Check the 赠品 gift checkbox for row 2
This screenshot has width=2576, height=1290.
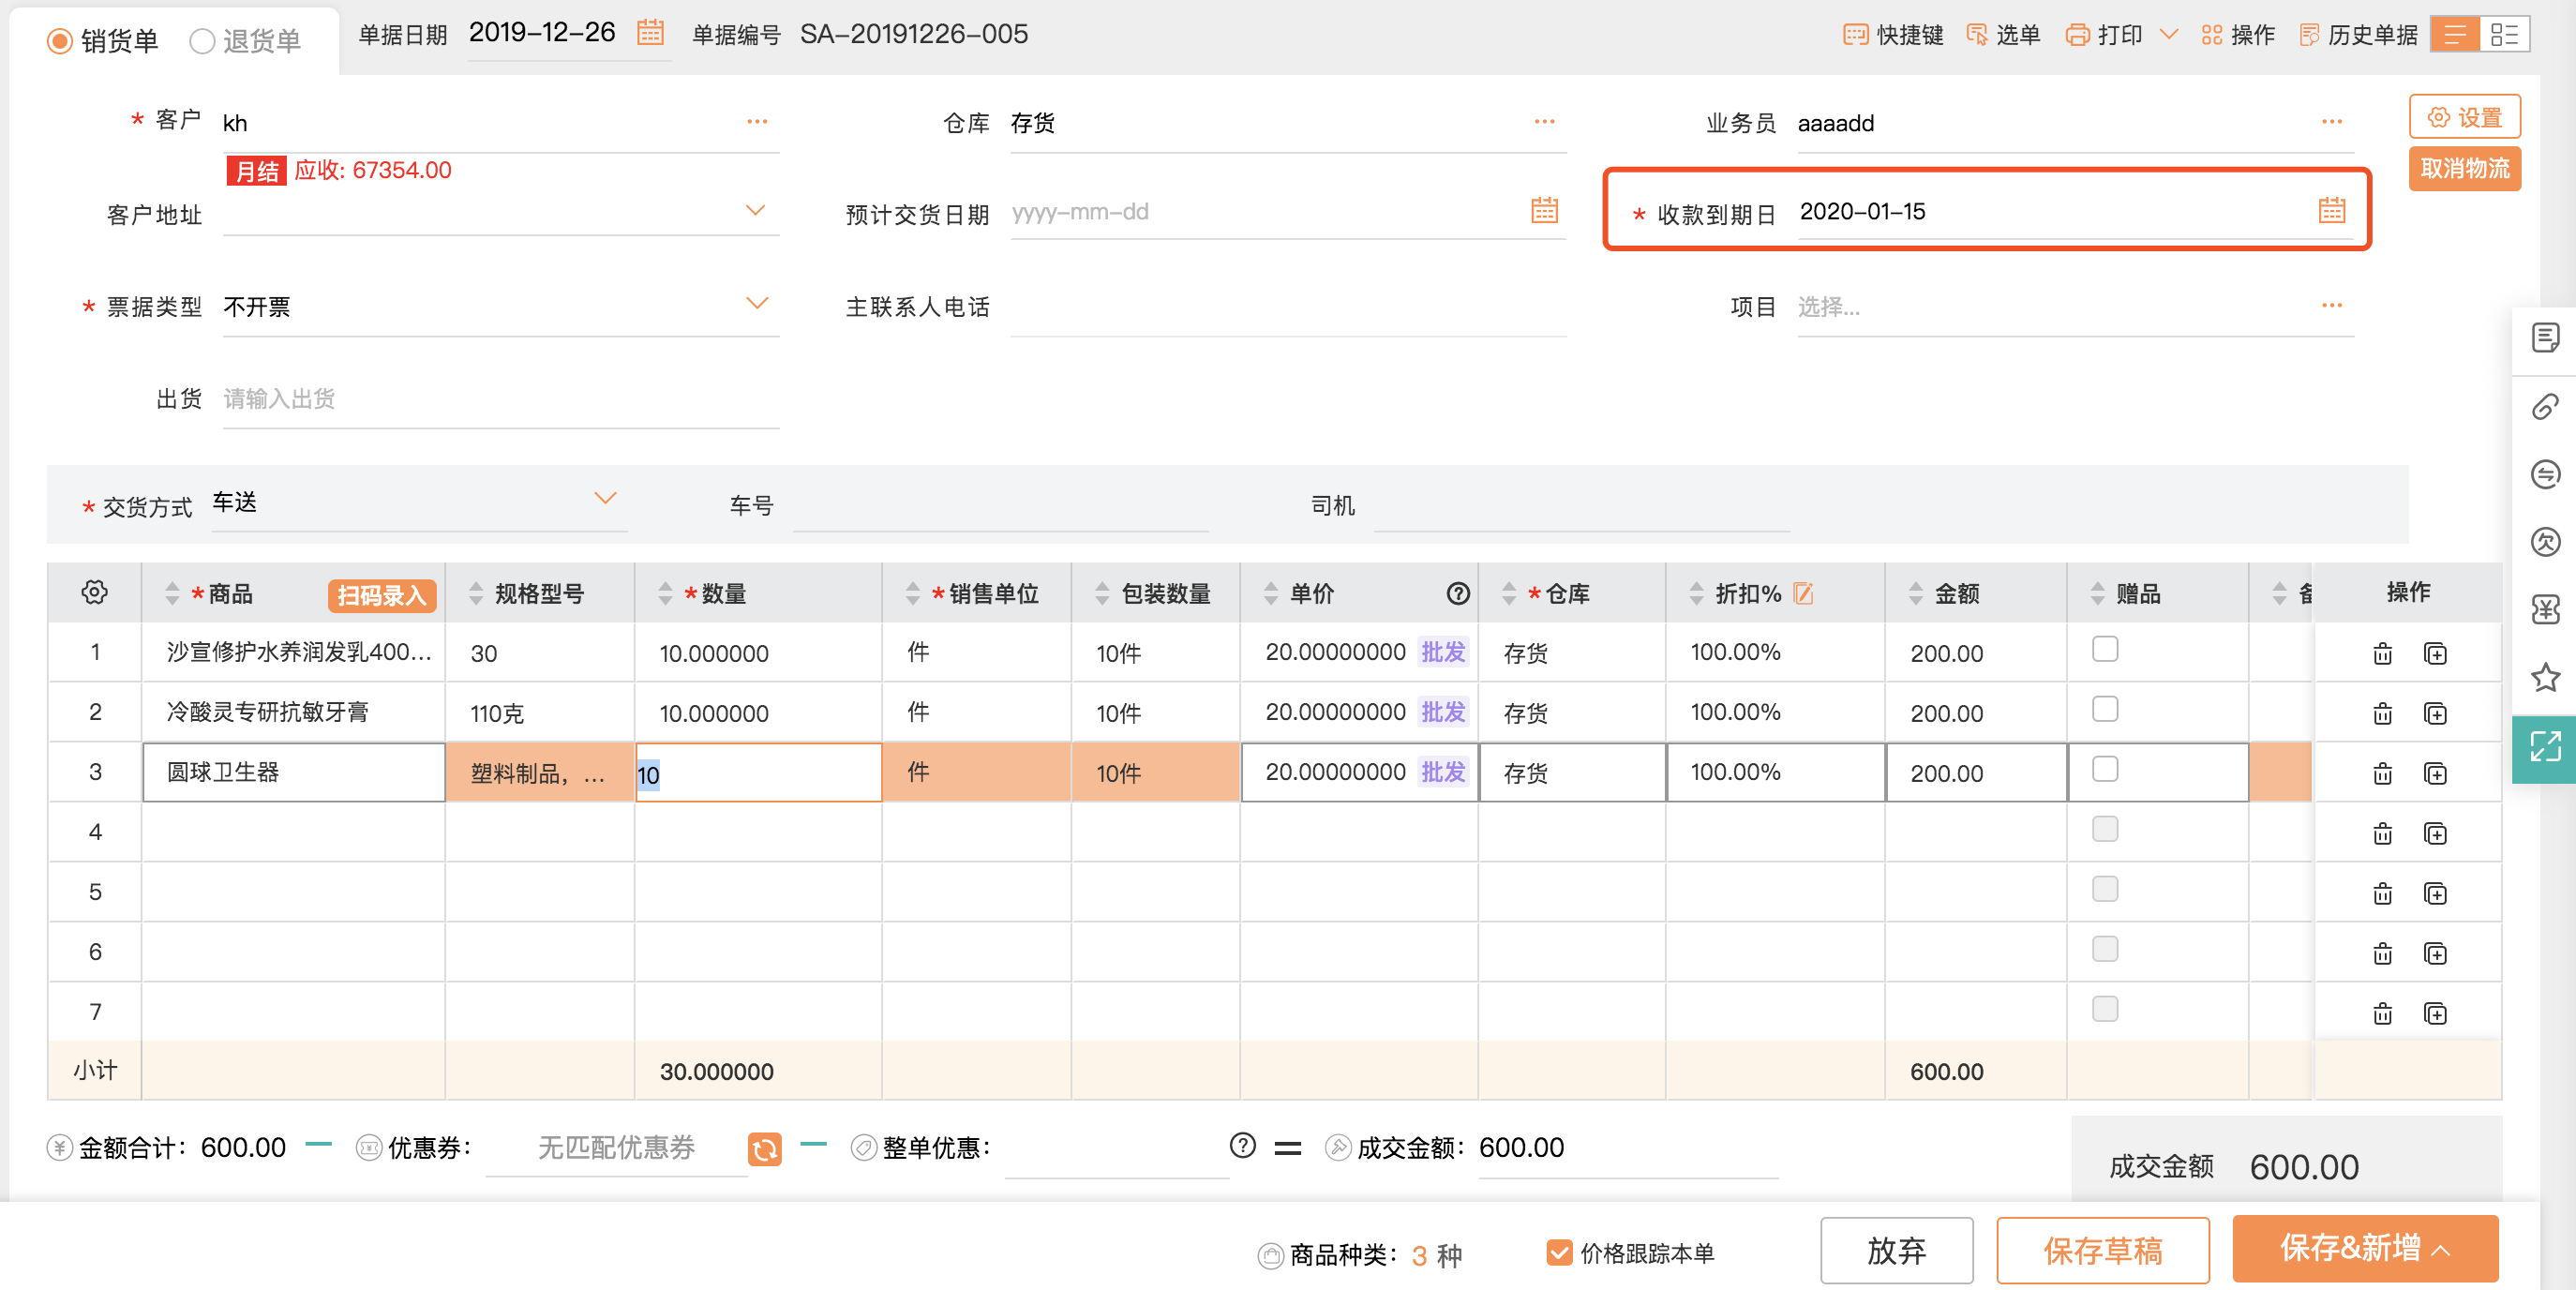point(2105,711)
